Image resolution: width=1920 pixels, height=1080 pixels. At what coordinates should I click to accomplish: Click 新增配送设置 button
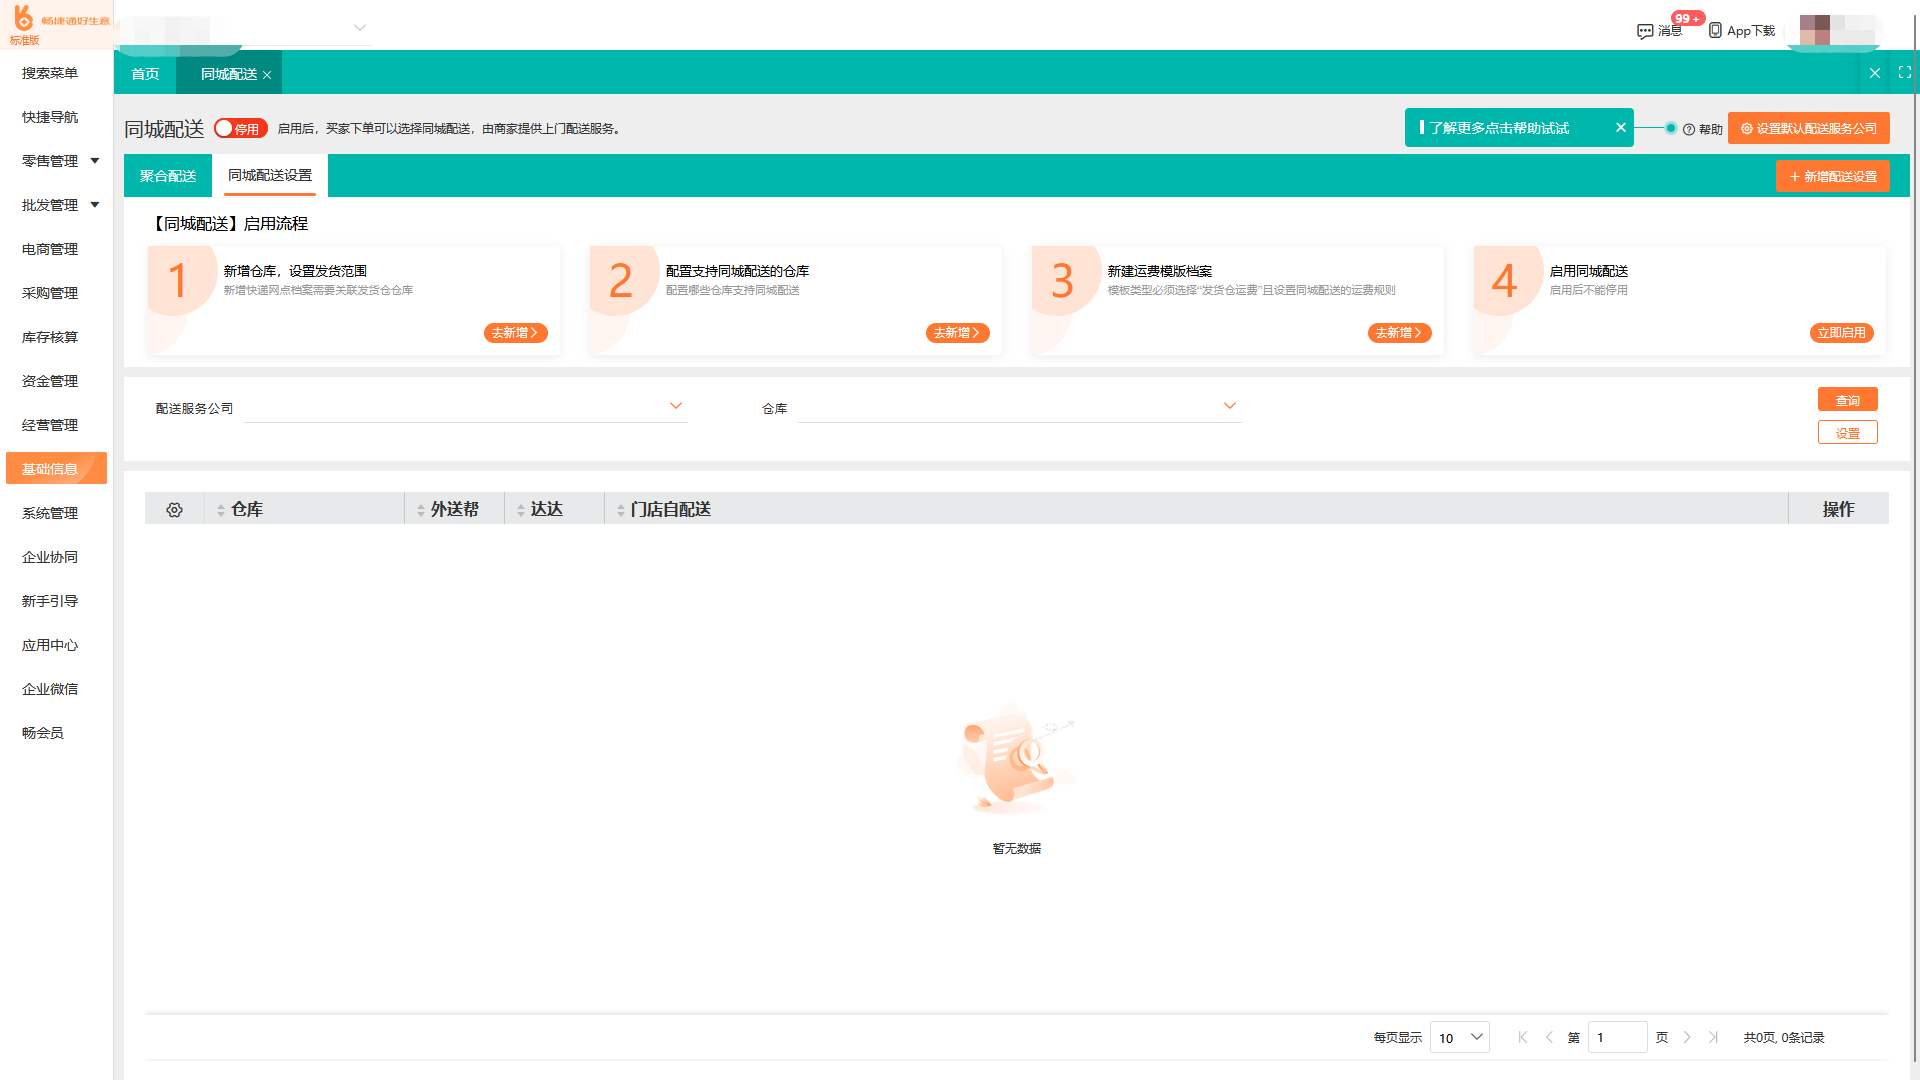1834,174
